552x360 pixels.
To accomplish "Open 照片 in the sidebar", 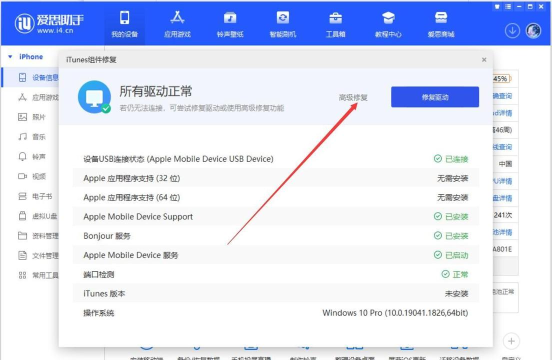I will pyautogui.click(x=32, y=117).
